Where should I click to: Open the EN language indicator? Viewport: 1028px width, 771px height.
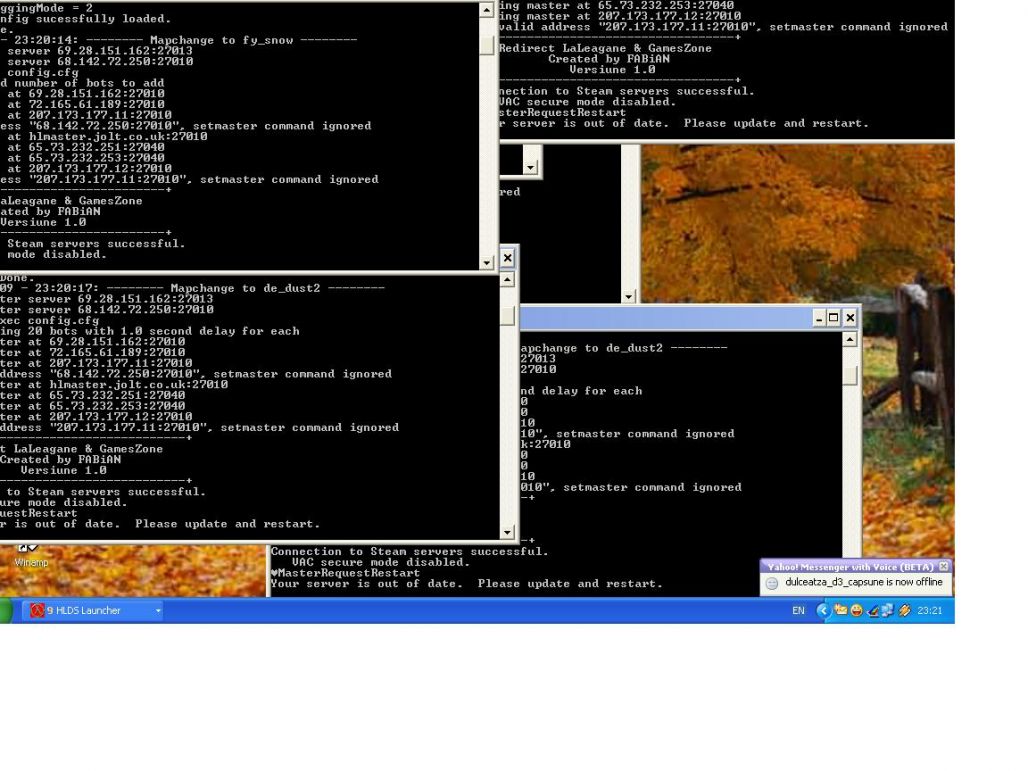(x=798, y=610)
